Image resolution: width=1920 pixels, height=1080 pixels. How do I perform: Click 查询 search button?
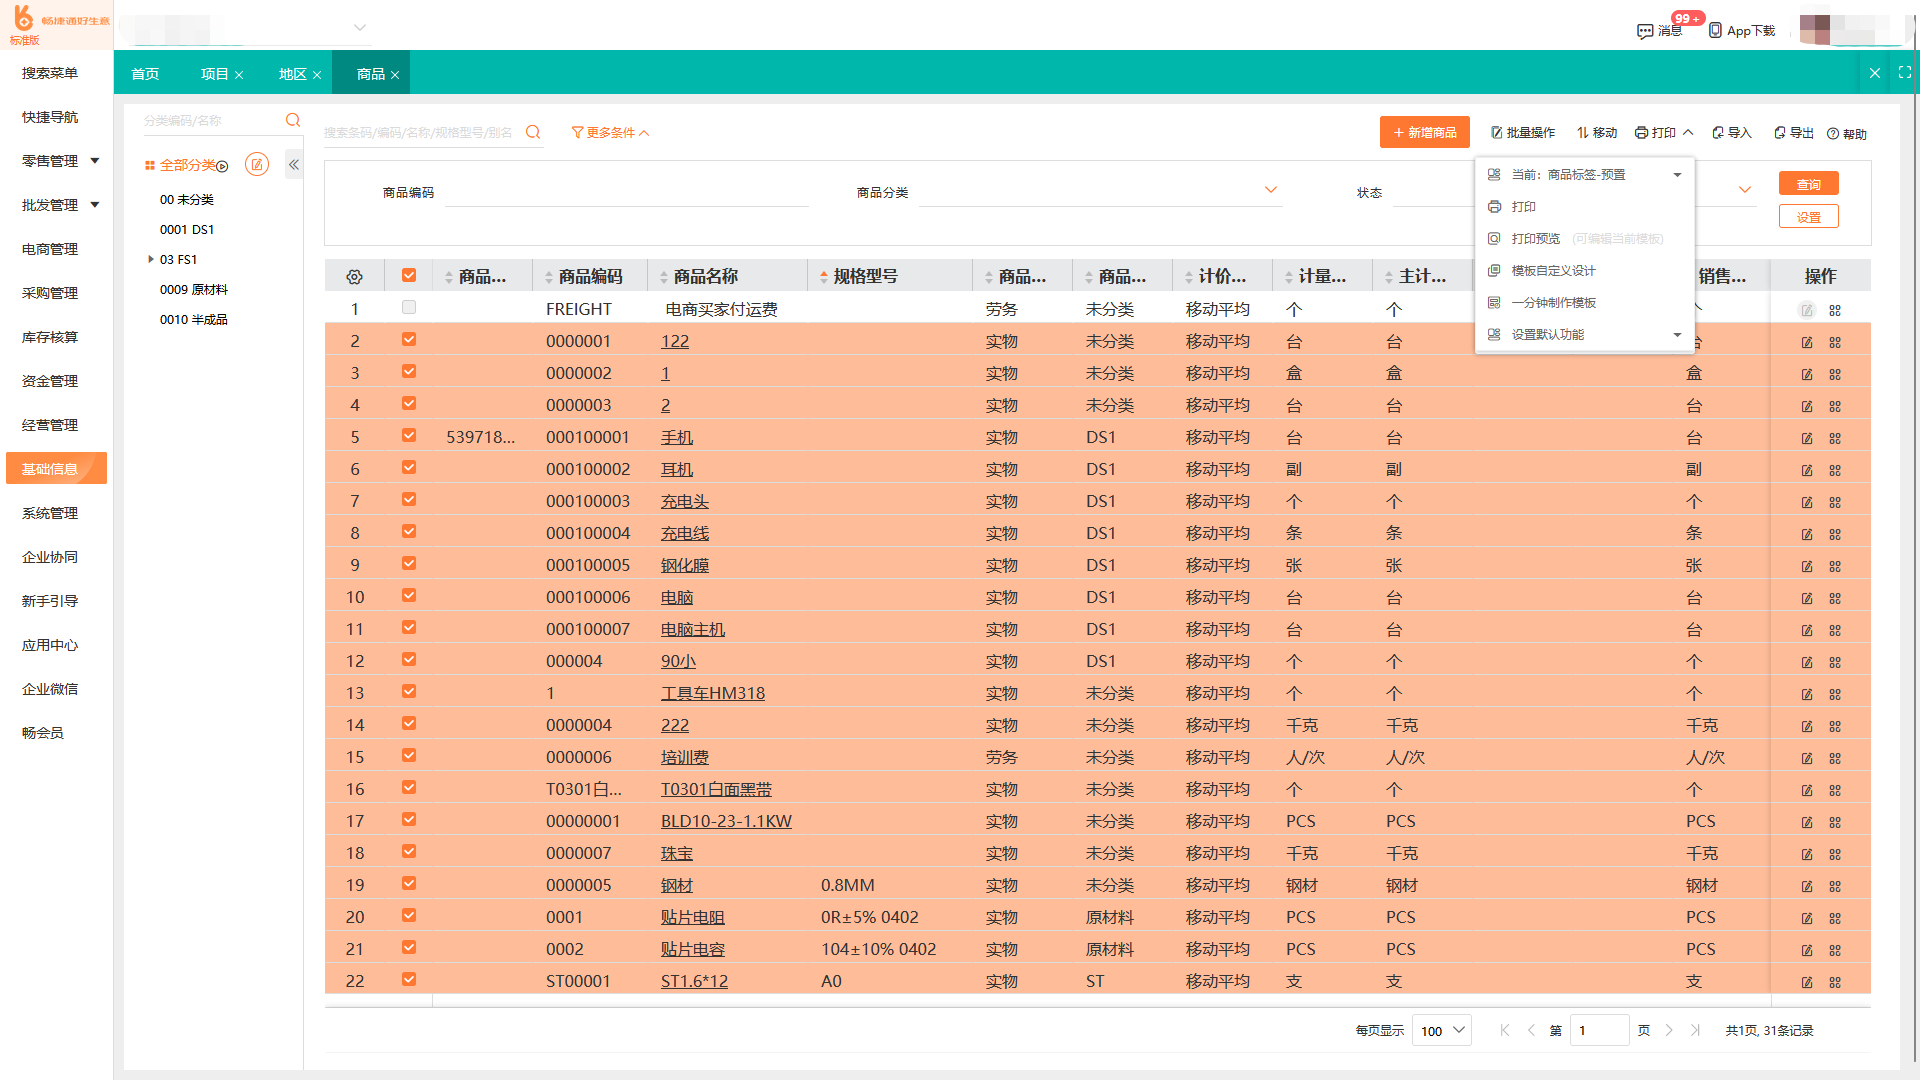(x=1808, y=183)
